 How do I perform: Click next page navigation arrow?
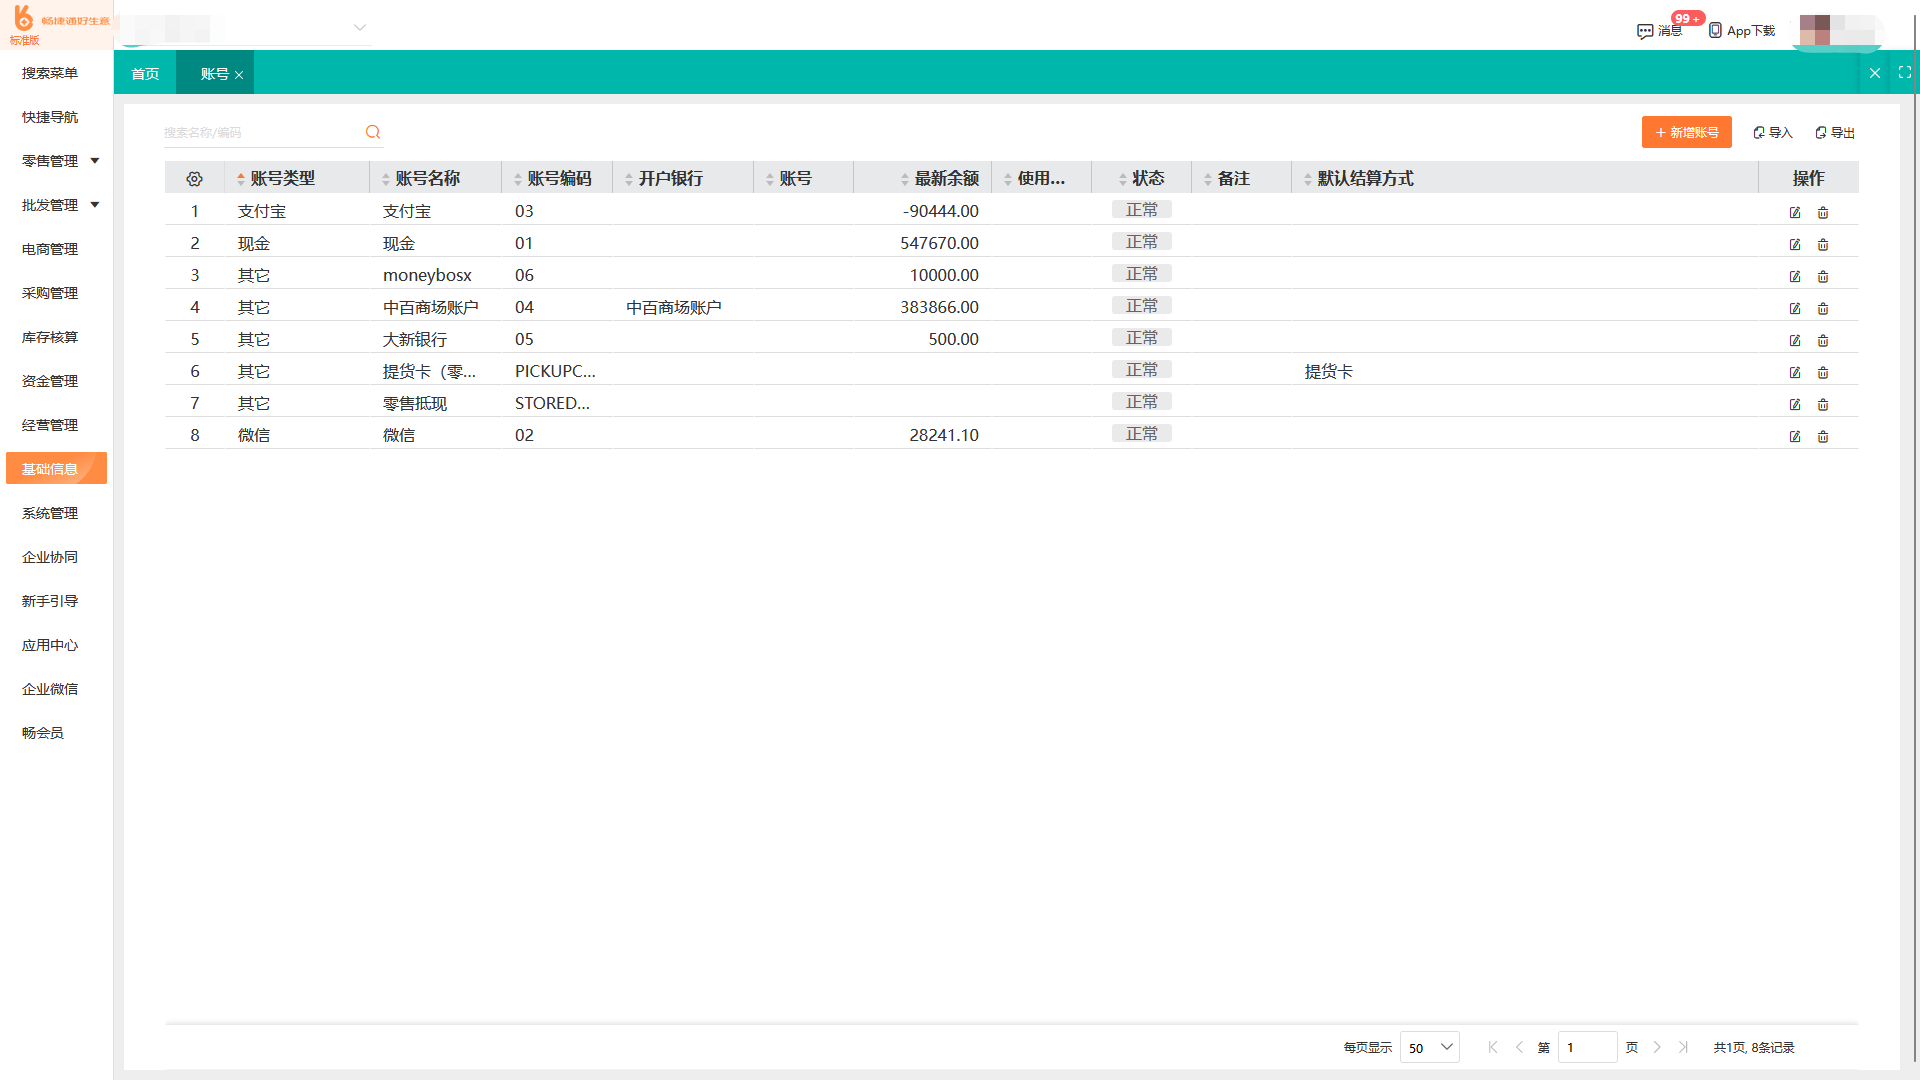point(1658,1047)
